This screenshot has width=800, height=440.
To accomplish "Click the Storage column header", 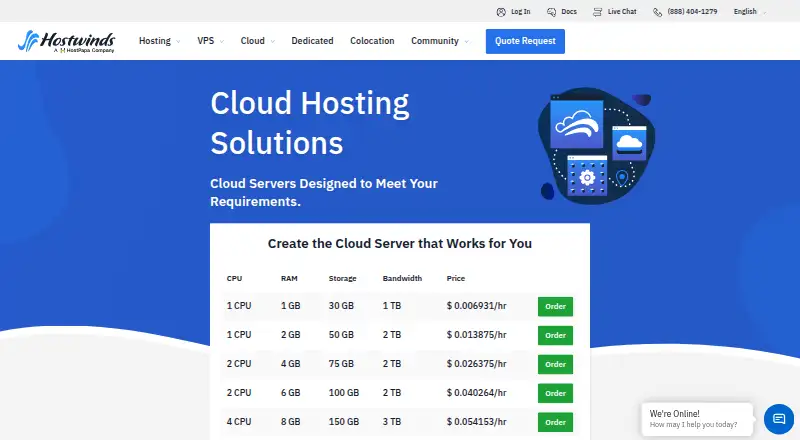I will point(342,279).
